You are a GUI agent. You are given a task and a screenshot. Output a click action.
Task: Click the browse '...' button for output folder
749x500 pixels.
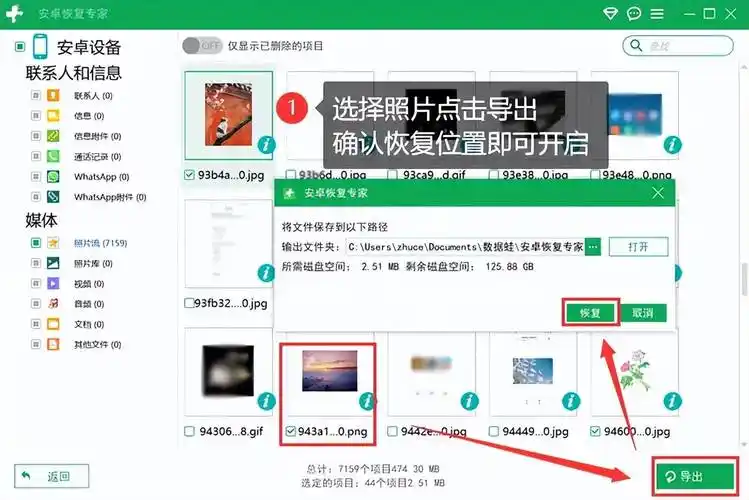point(592,246)
